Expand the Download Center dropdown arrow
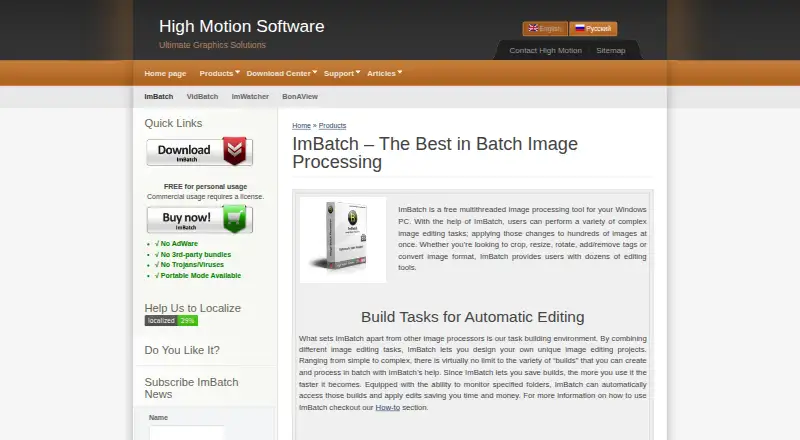This screenshot has width=800, height=440. click(x=315, y=72)
